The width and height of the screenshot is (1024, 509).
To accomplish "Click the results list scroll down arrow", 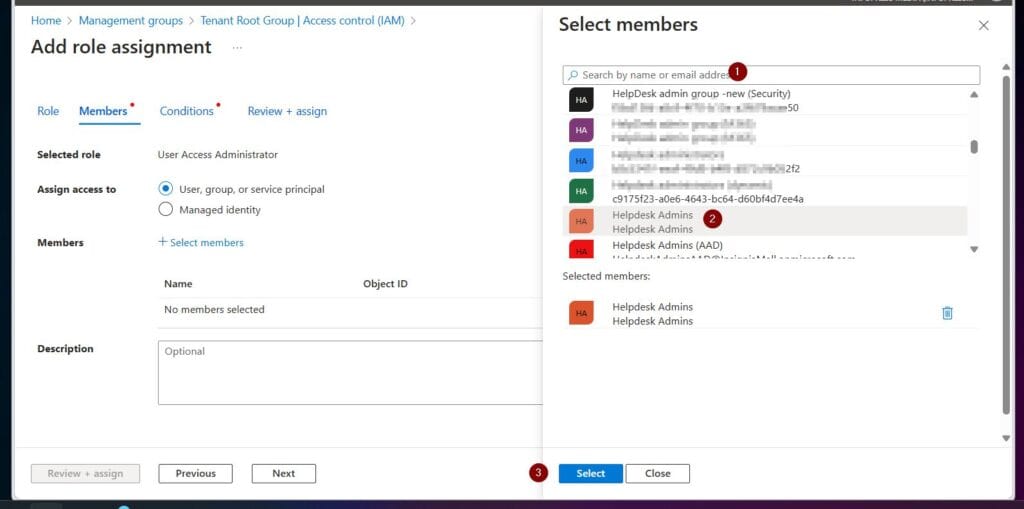I will coord(974,249).
